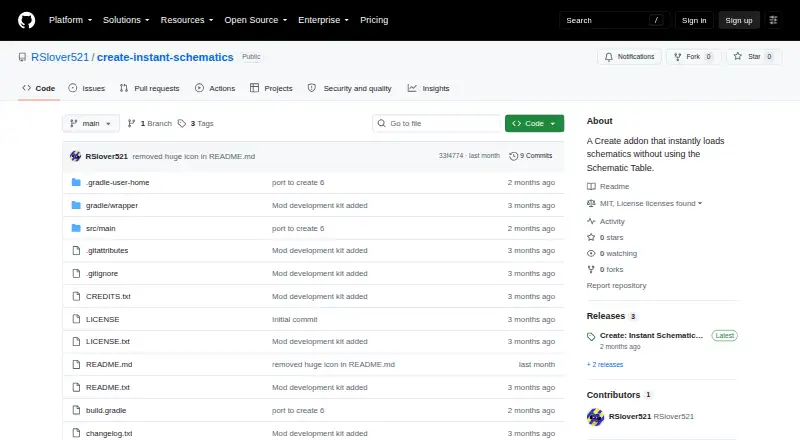This screenshot has width=800, height=440.
Task: Click the repository book icon beside RSlover521
Action: click(x=22, y=57)
